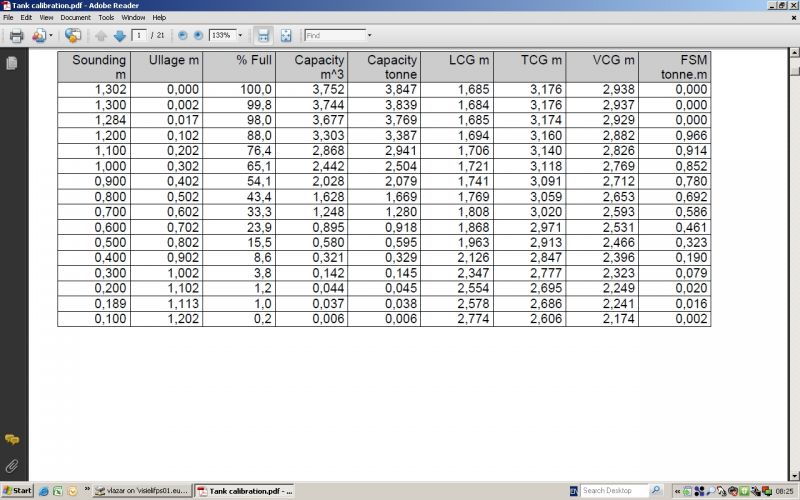Enable scrolling page display mode
The width and height of the screenshot is (800, 500).
click(x=263, y=35)
